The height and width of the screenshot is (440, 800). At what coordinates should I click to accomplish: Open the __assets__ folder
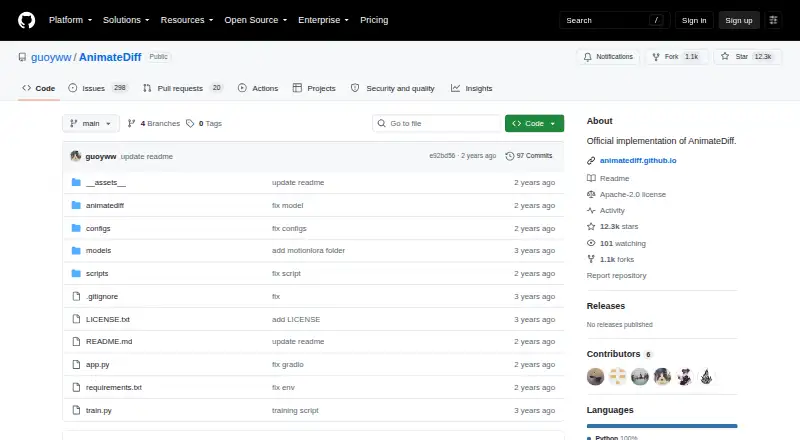pos(106,182)
